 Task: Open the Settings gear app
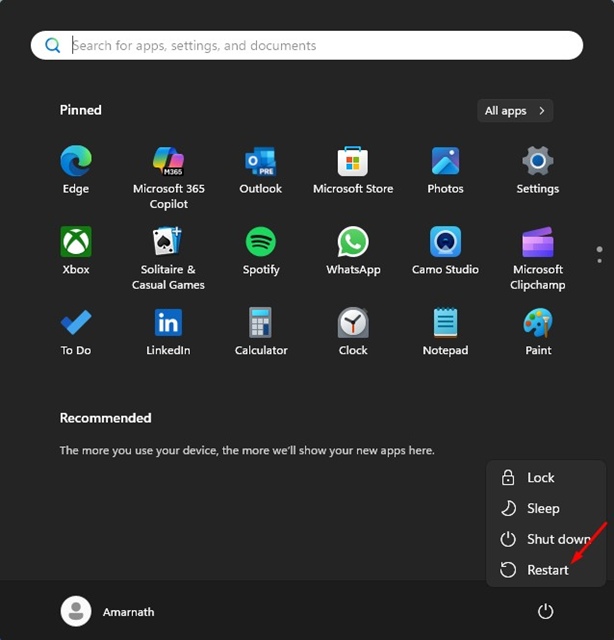(x=538, y=162)
